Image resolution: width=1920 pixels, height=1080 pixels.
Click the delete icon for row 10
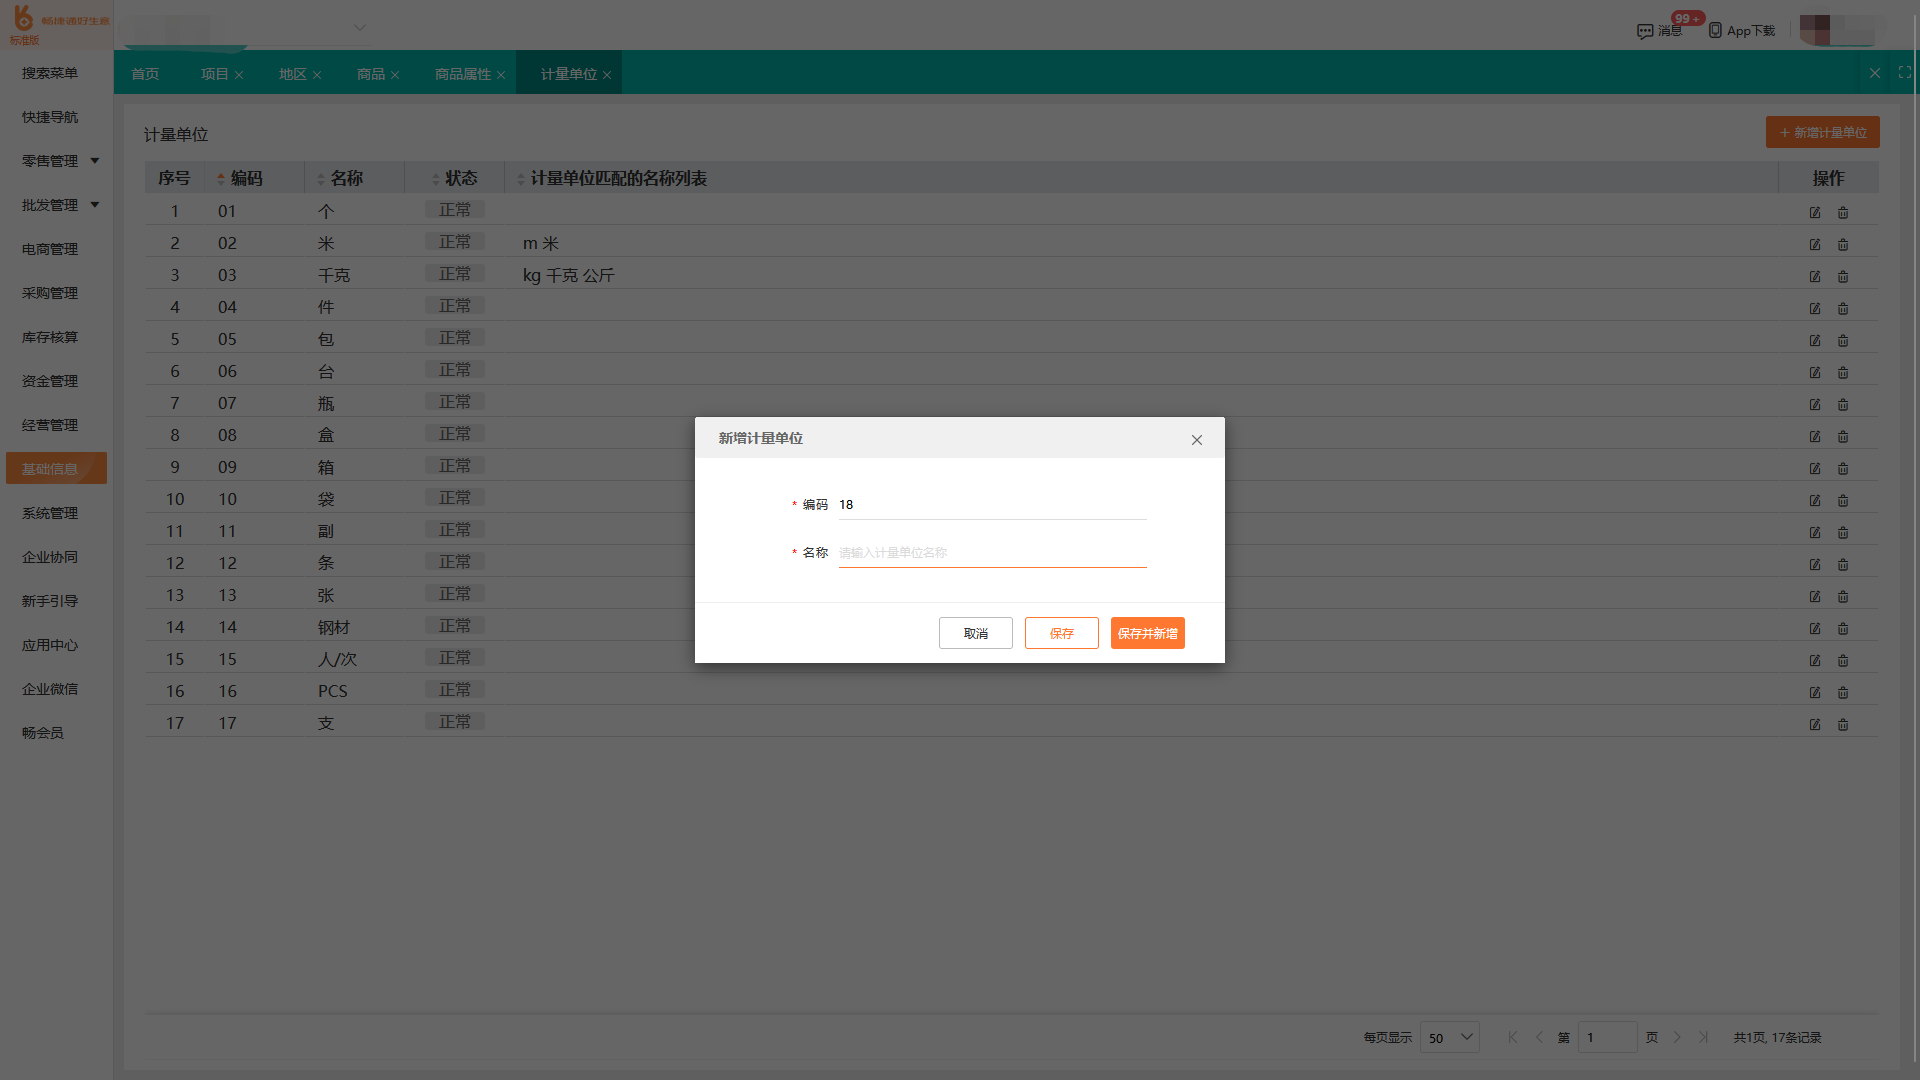point(1844,498)
